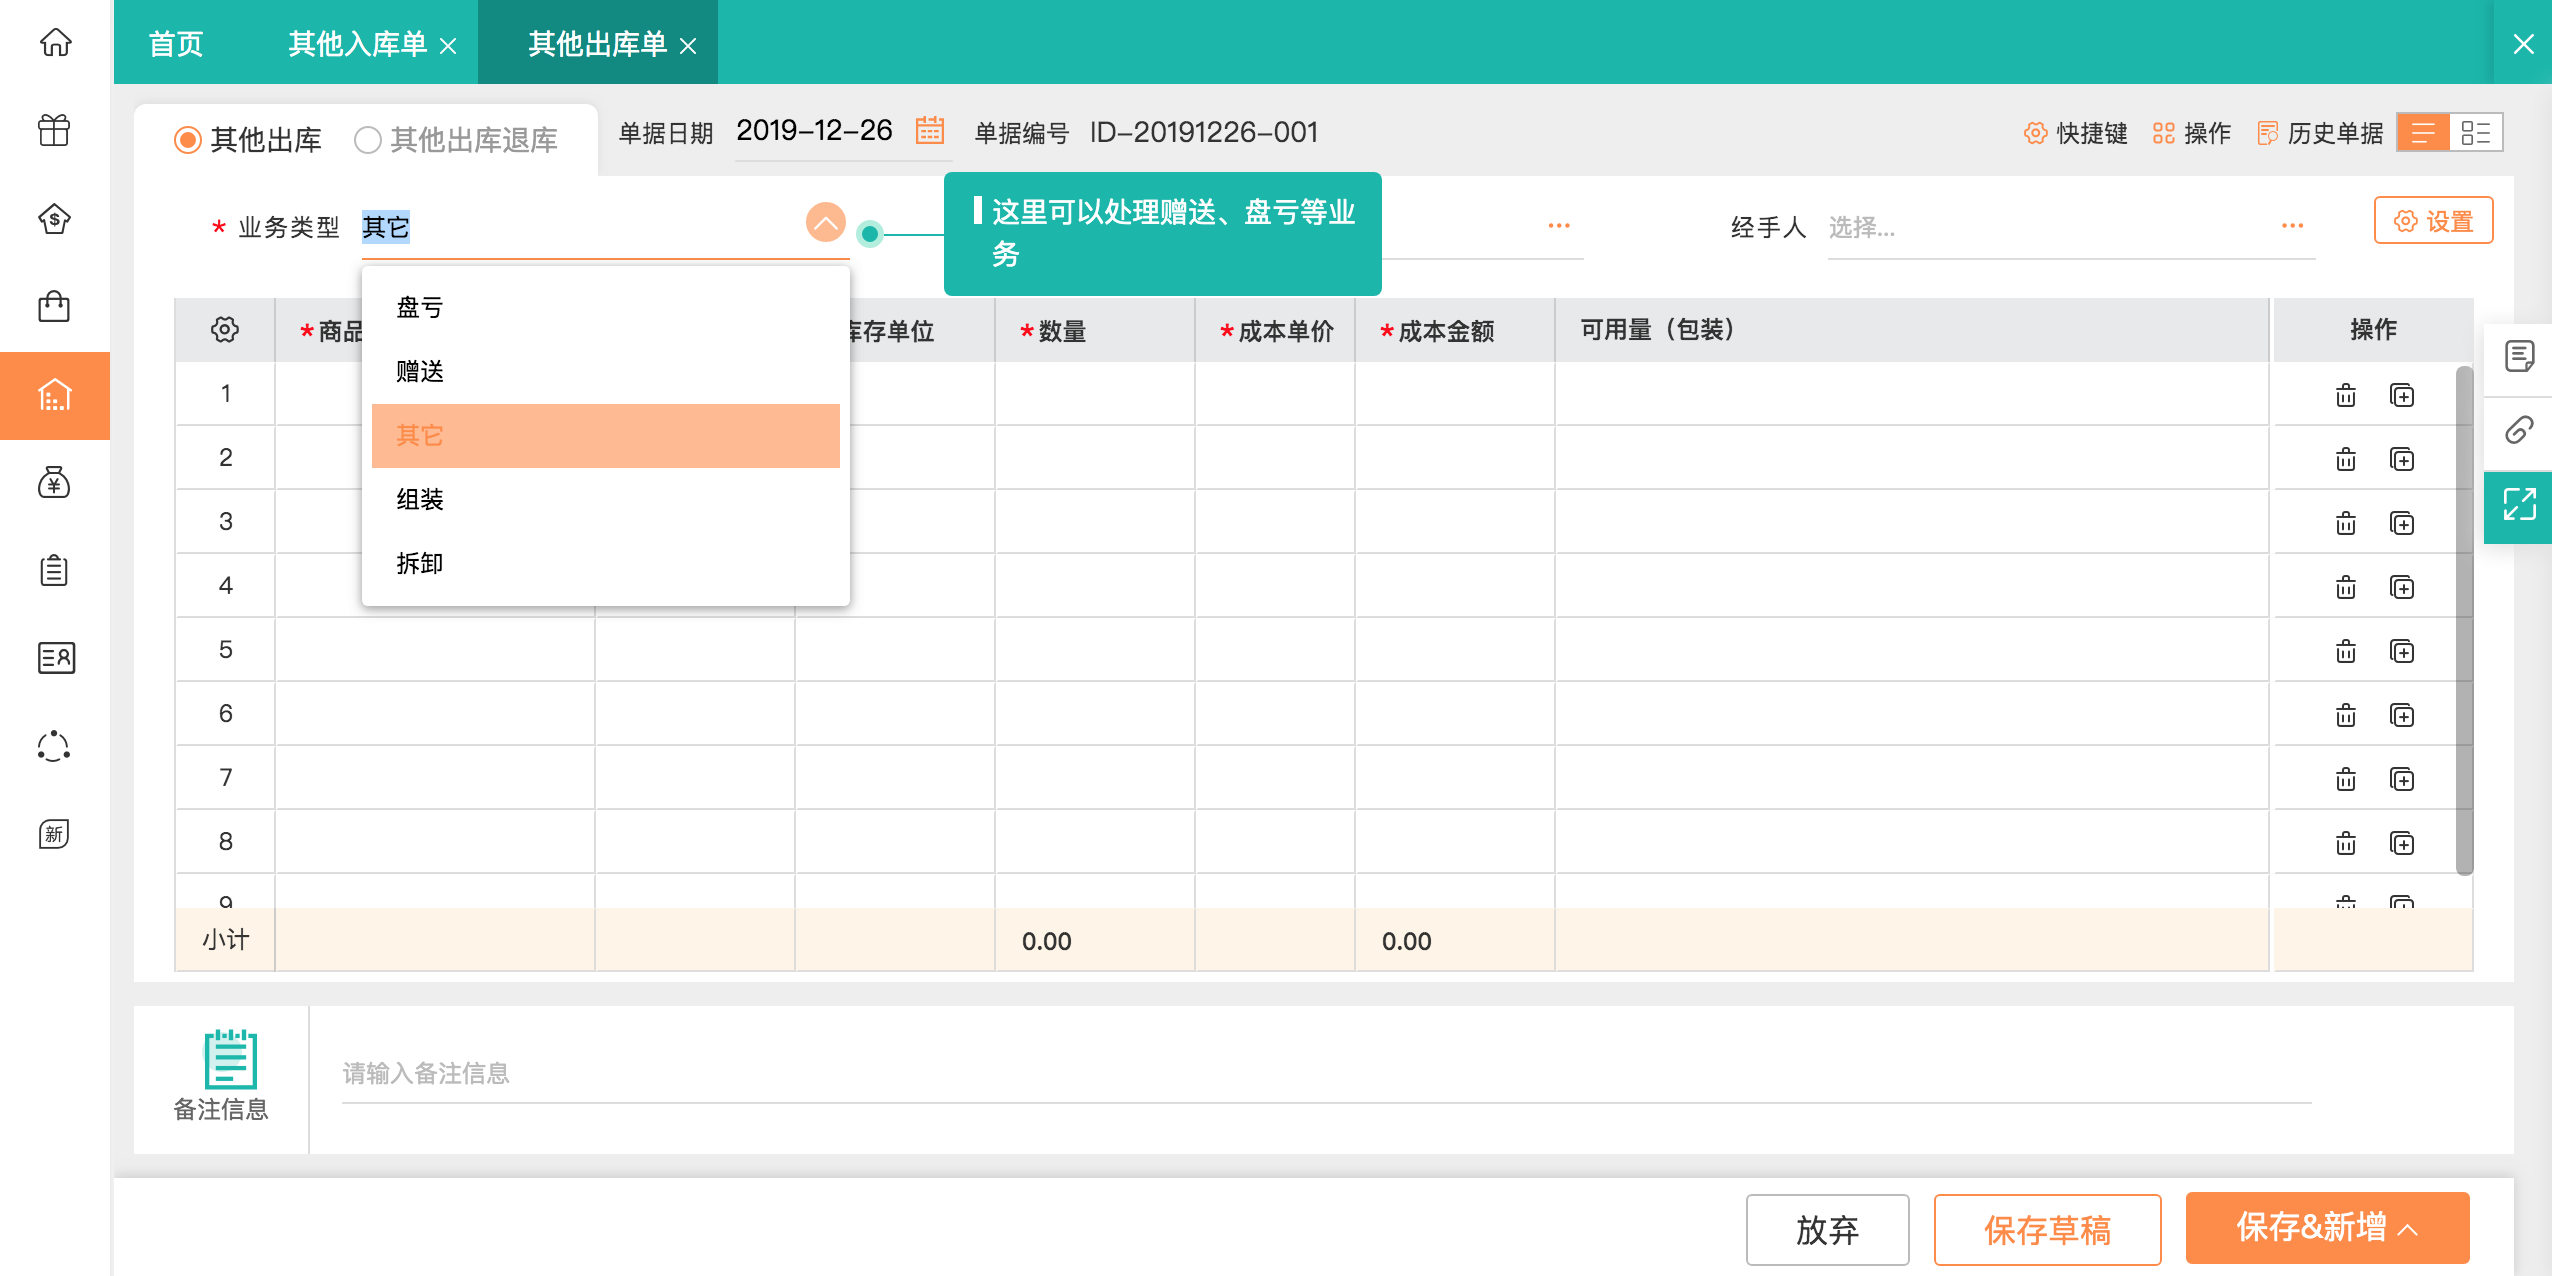Expand the 业务类型 dropdown upward arrow

tap(825, 225)
